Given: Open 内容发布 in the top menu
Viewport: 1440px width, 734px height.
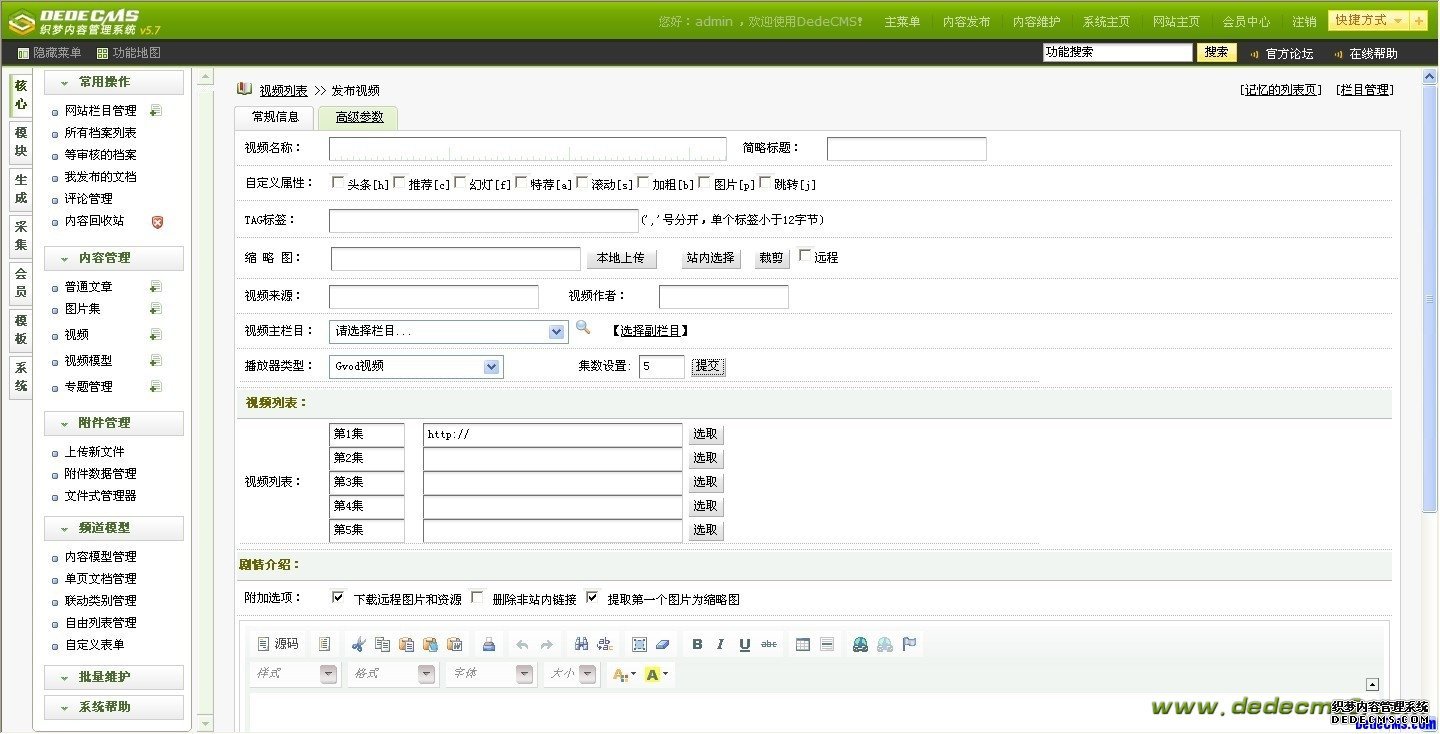Looking at the screenshot, I should 966,21.
